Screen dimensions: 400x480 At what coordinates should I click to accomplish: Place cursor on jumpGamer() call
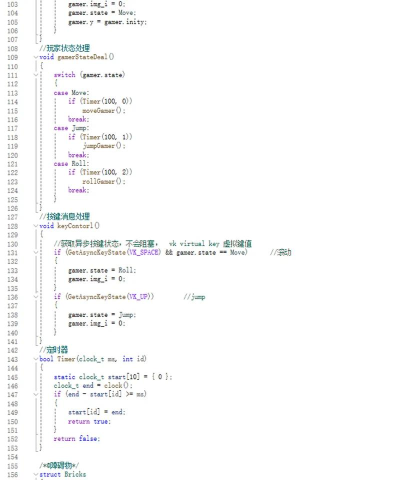click(x=104, y=146)
